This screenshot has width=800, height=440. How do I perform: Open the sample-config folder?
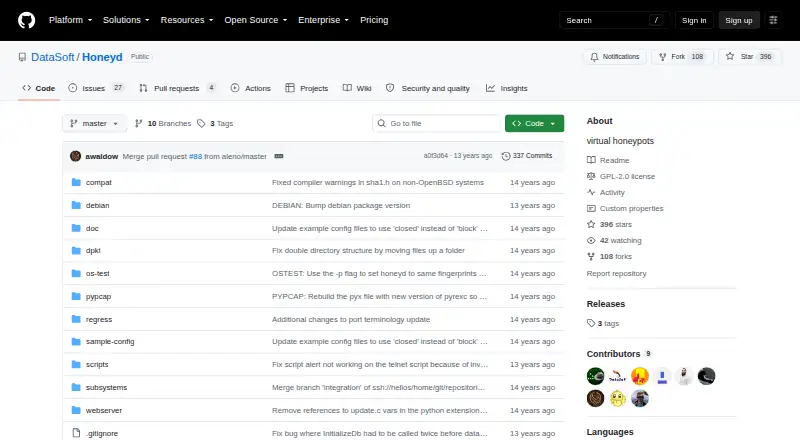click(x=110, y=341)
